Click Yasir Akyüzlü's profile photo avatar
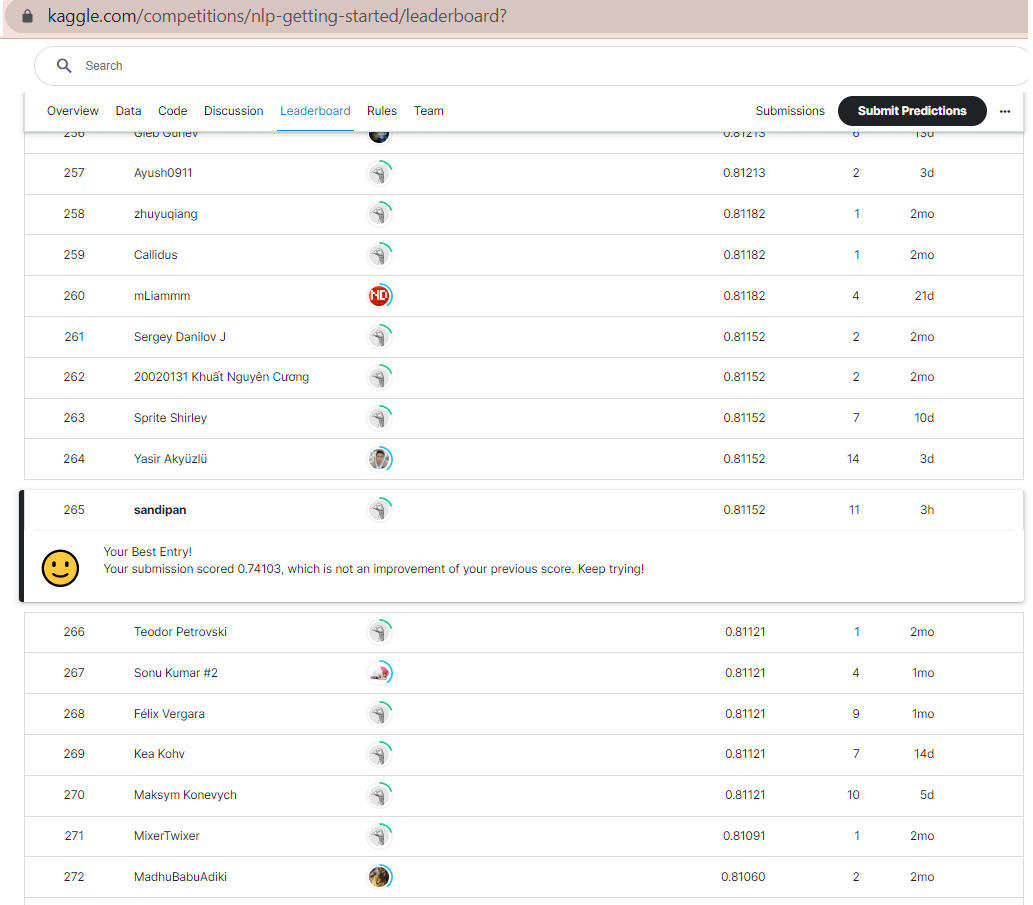This screenshot has width=1033, height=905. pyautogui.click(x=379, y=459)
